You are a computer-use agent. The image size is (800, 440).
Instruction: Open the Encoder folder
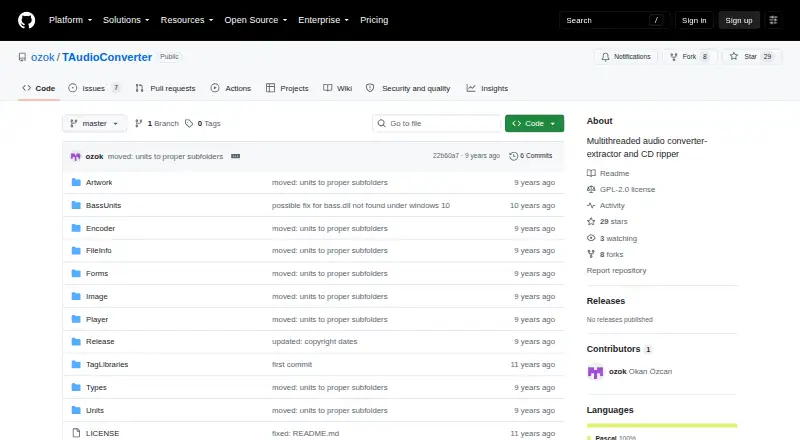tap(101, 228)
